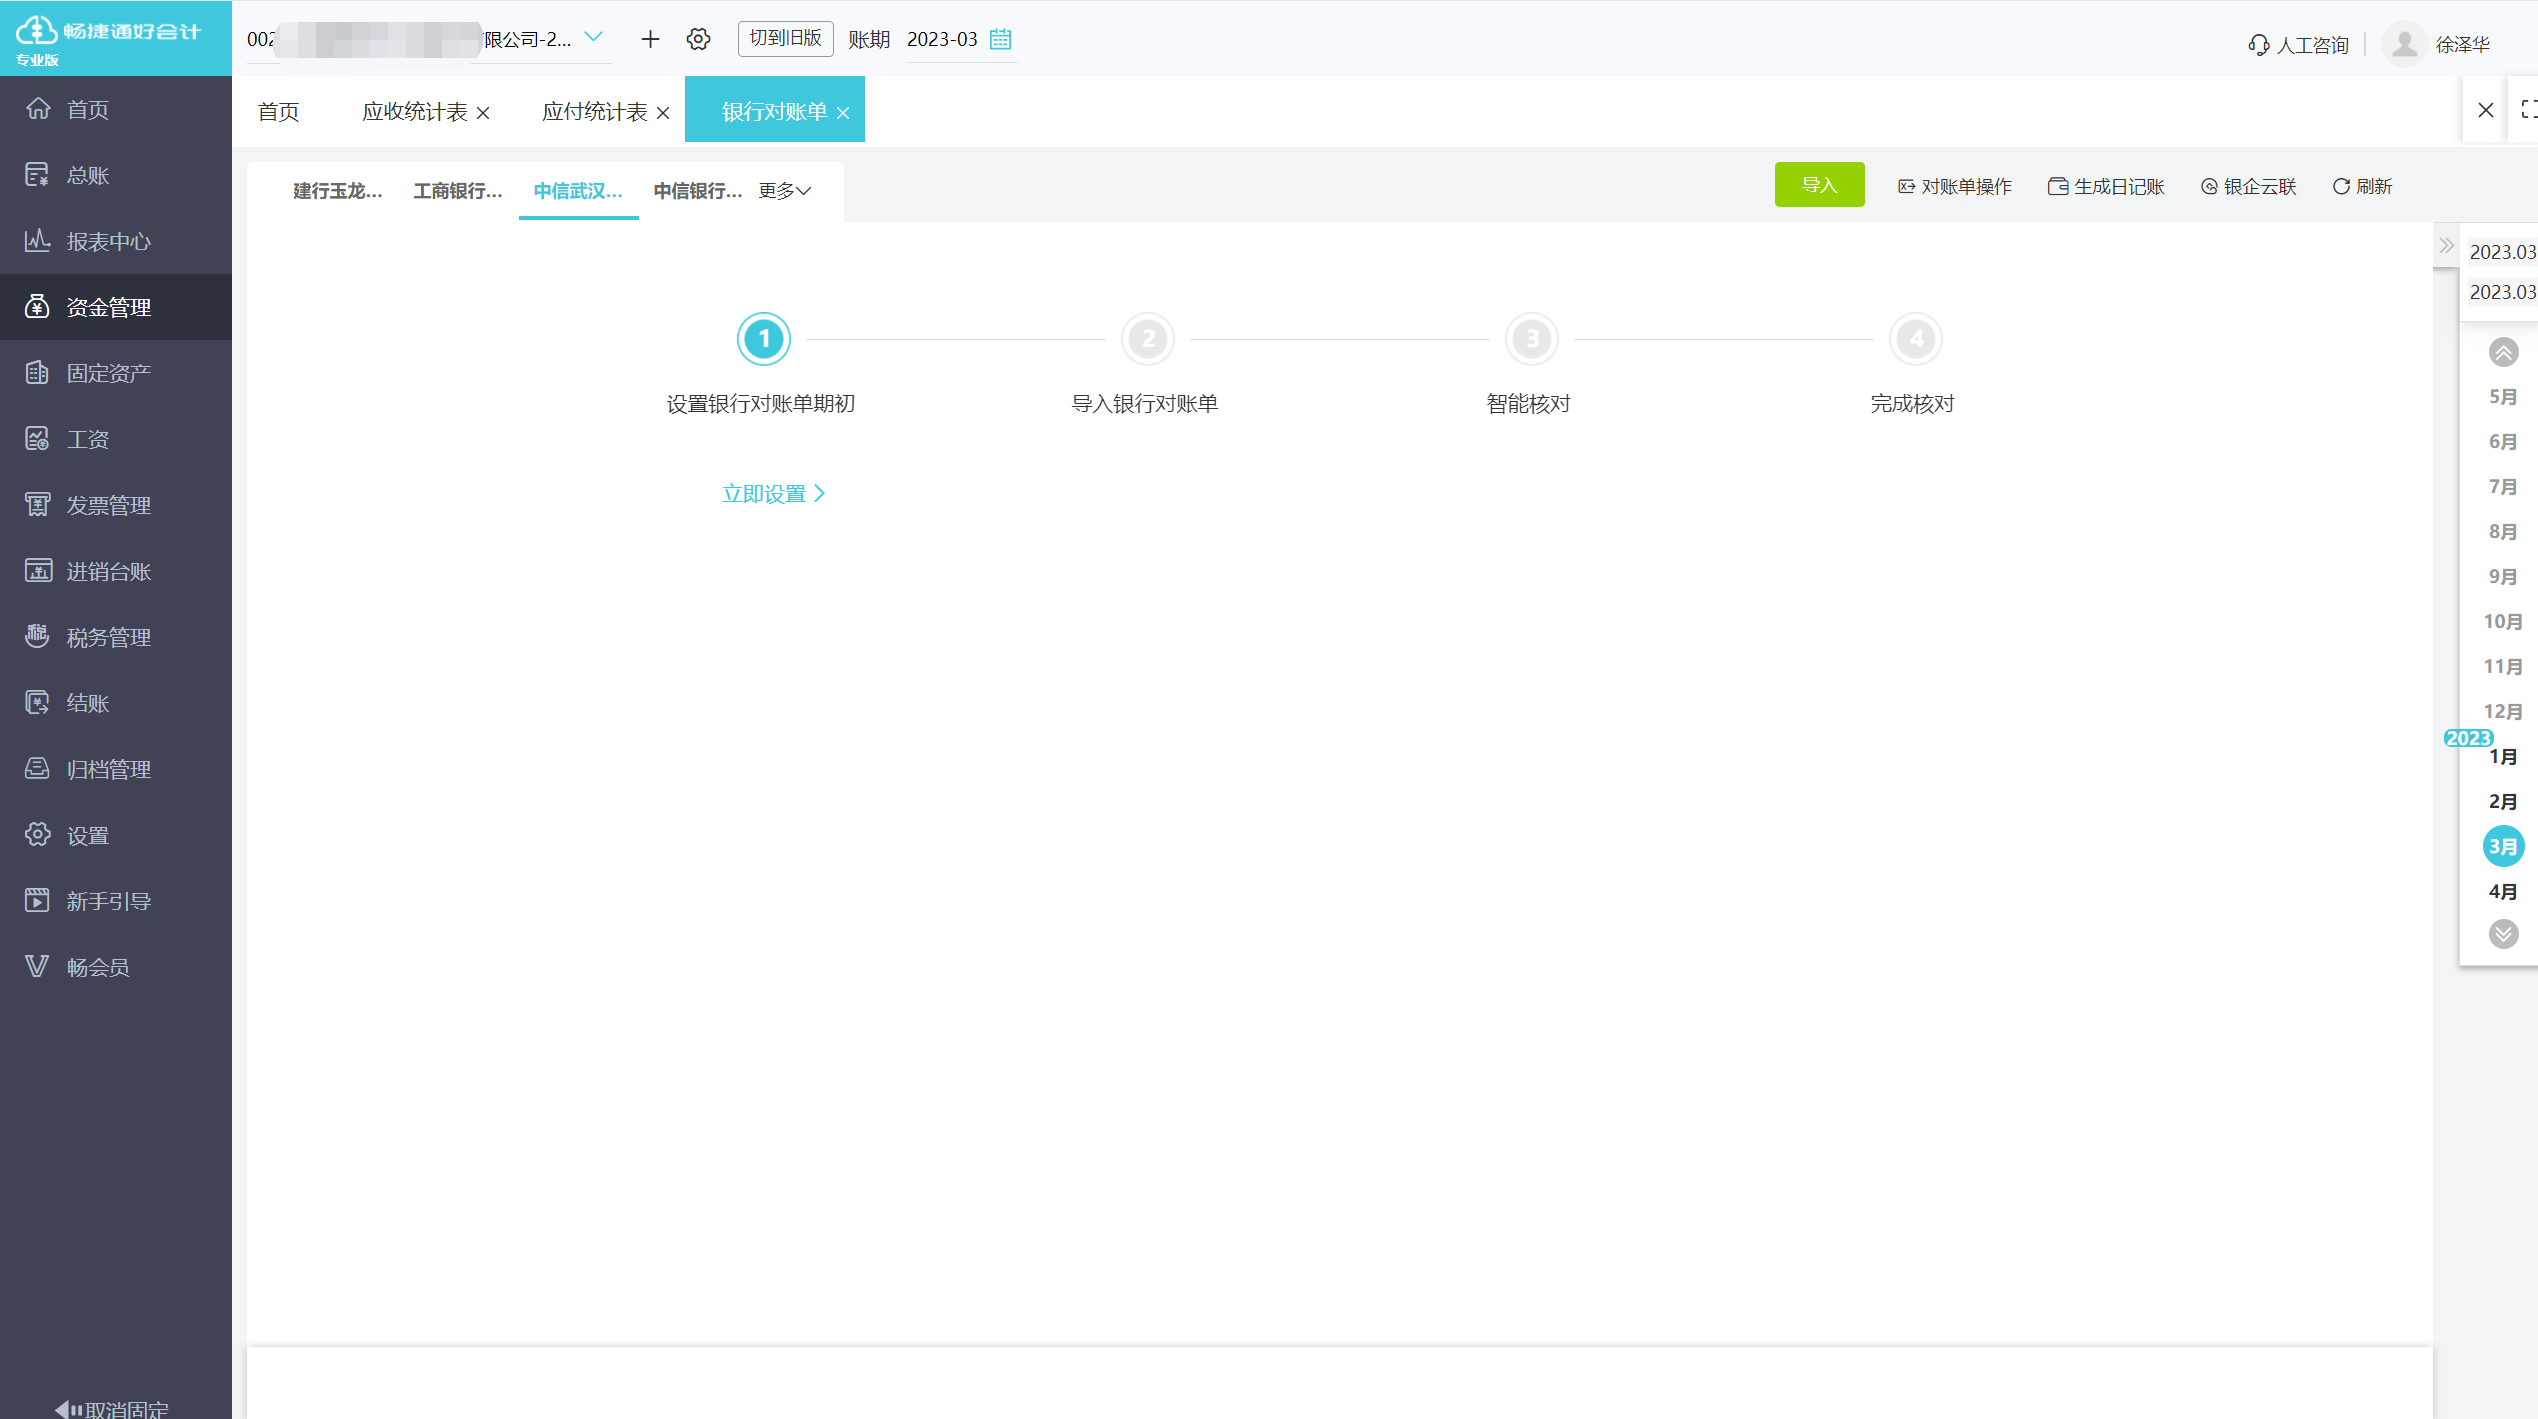Click the 报表中心 sidebar icon

(x=115, y=241)
